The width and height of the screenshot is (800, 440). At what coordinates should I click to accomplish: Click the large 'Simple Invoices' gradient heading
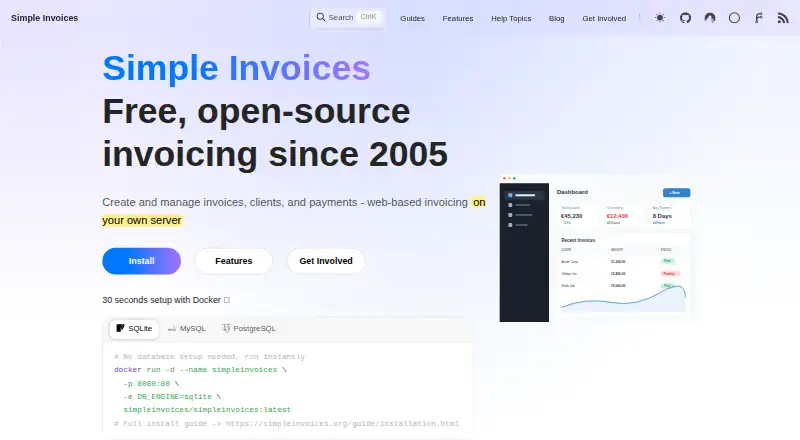click(236, 68)
